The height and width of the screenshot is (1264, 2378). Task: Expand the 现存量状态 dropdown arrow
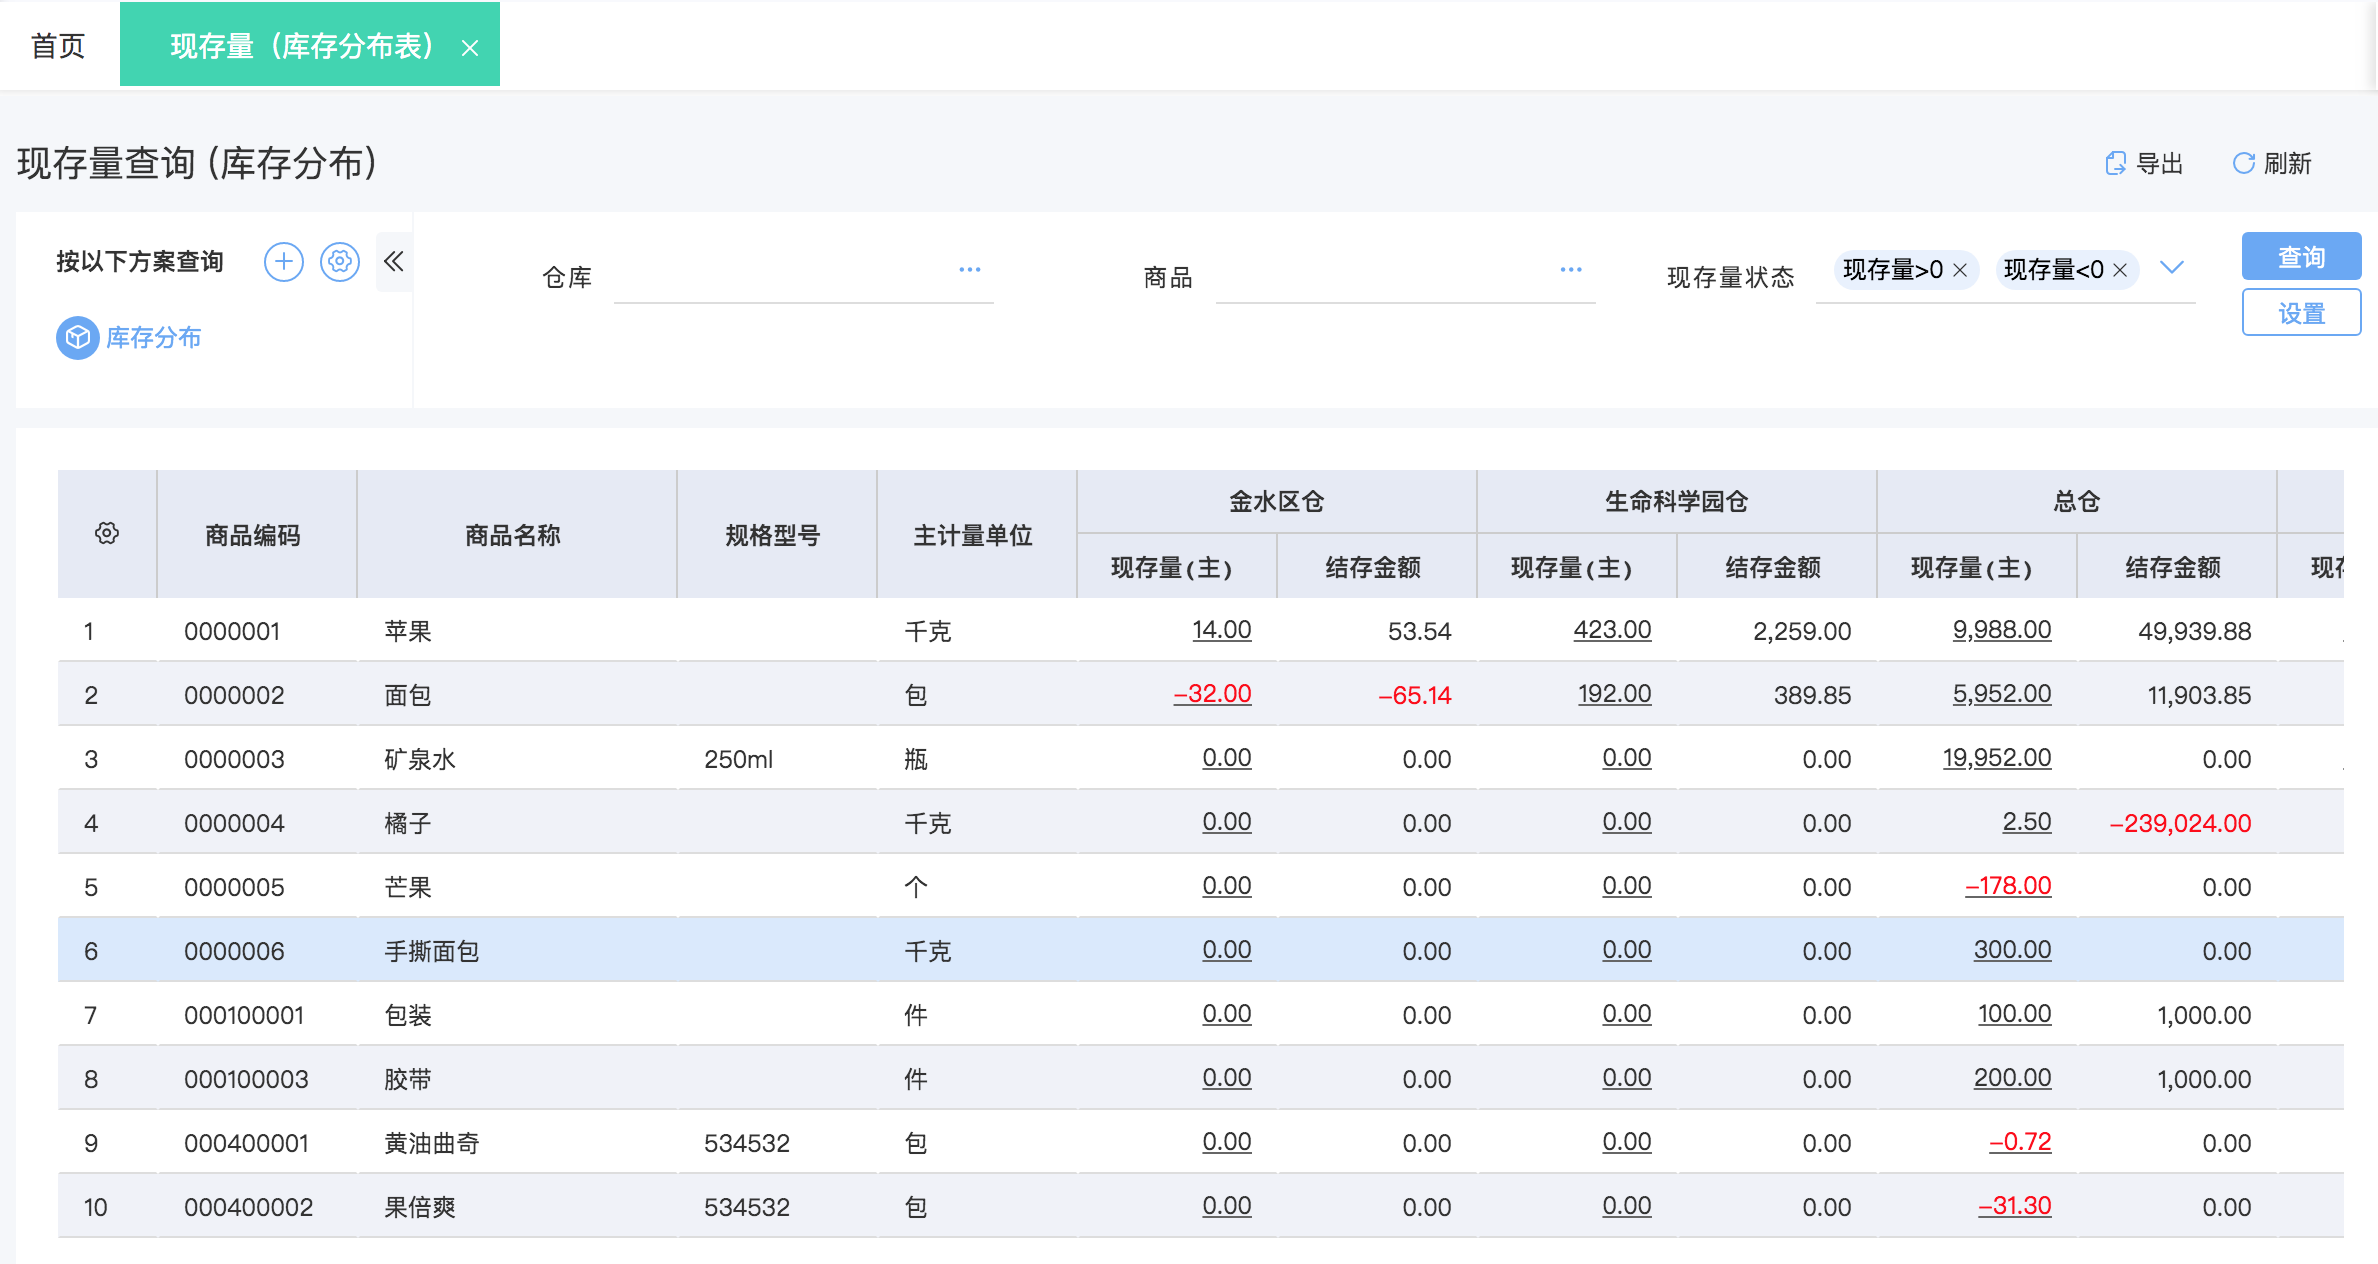click(x=2178, y=269)
